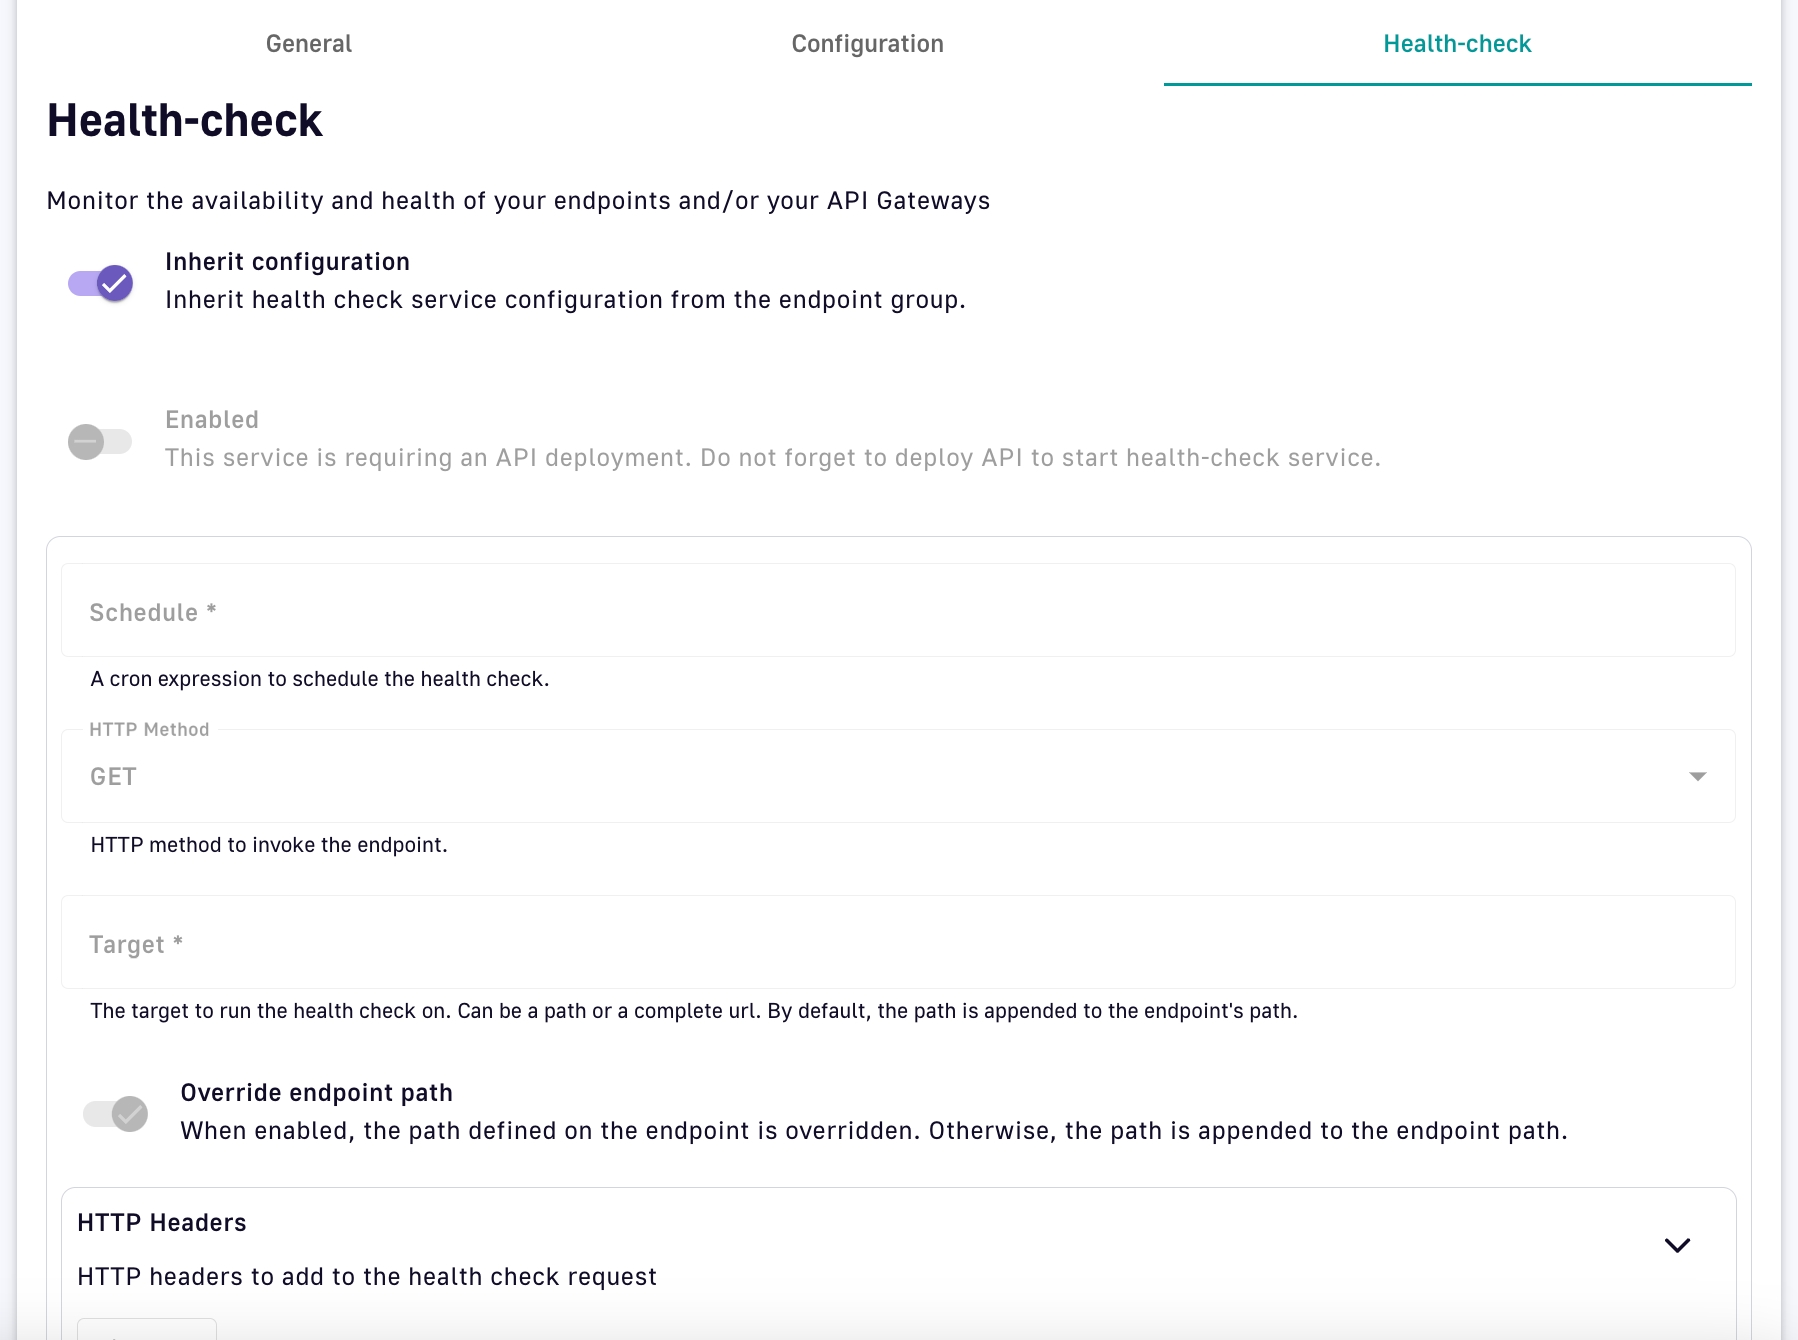Toggle the greyed-out Enabled switch
Screen dimensions: 1798x1340
pyautogui.click(x=99, y=441)
